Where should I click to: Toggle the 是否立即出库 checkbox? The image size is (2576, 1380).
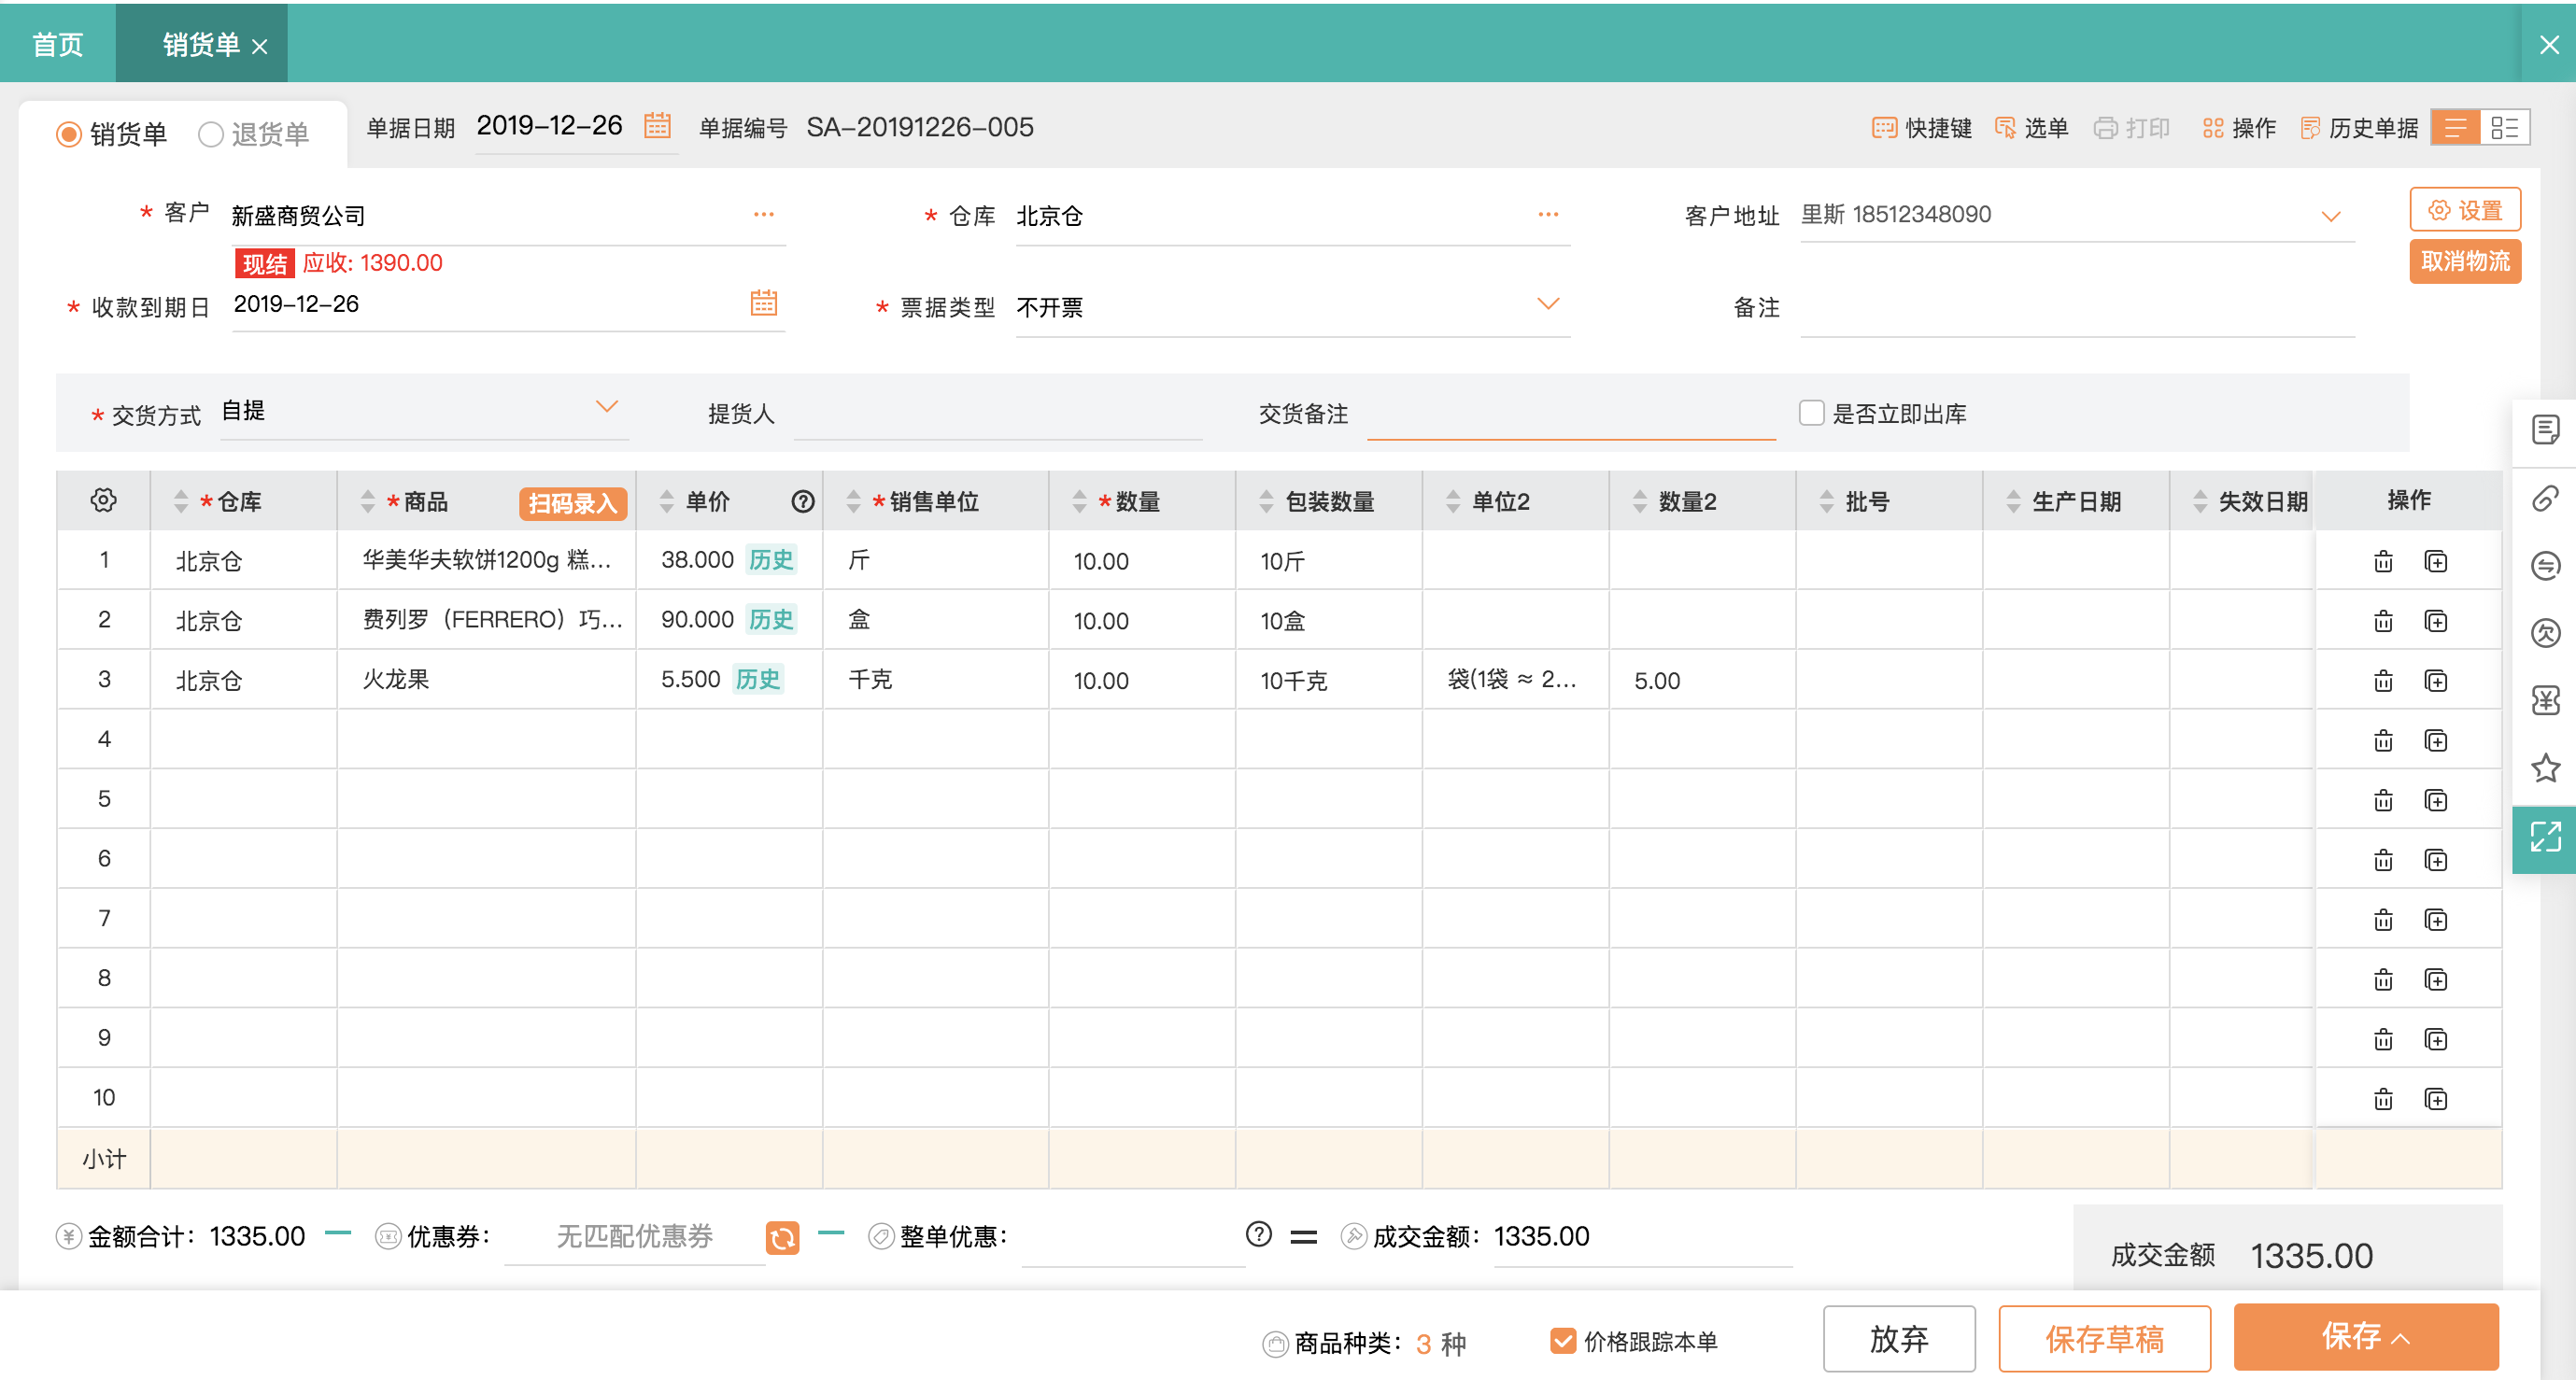(1811, 414)
